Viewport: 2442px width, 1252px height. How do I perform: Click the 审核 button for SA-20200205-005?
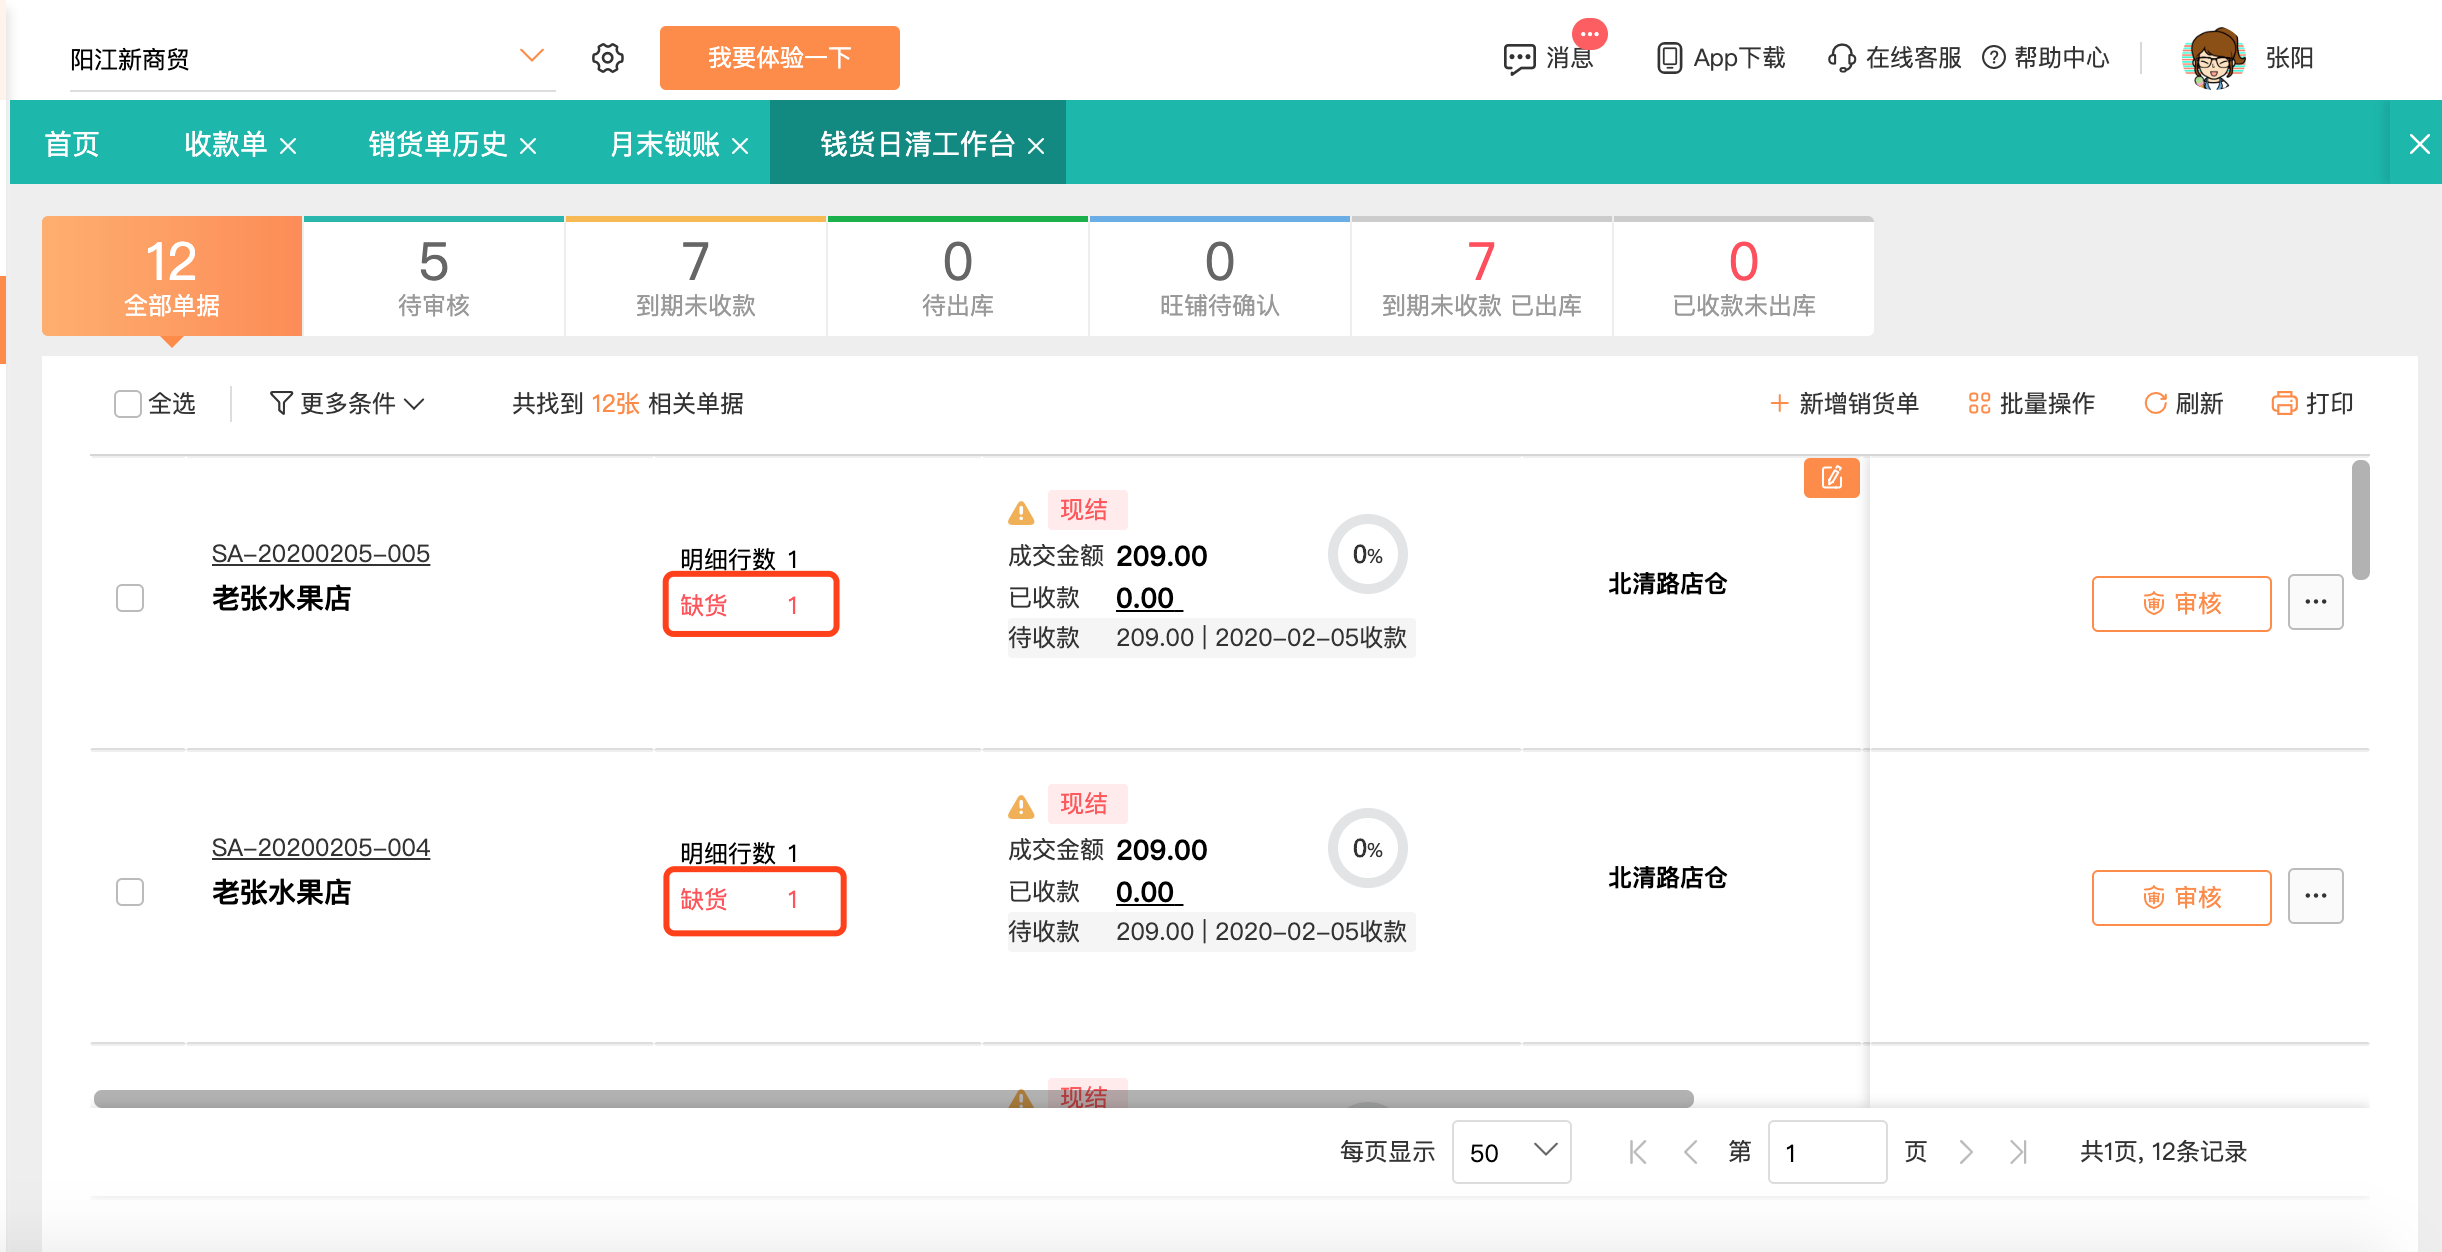coord(2180,604)
